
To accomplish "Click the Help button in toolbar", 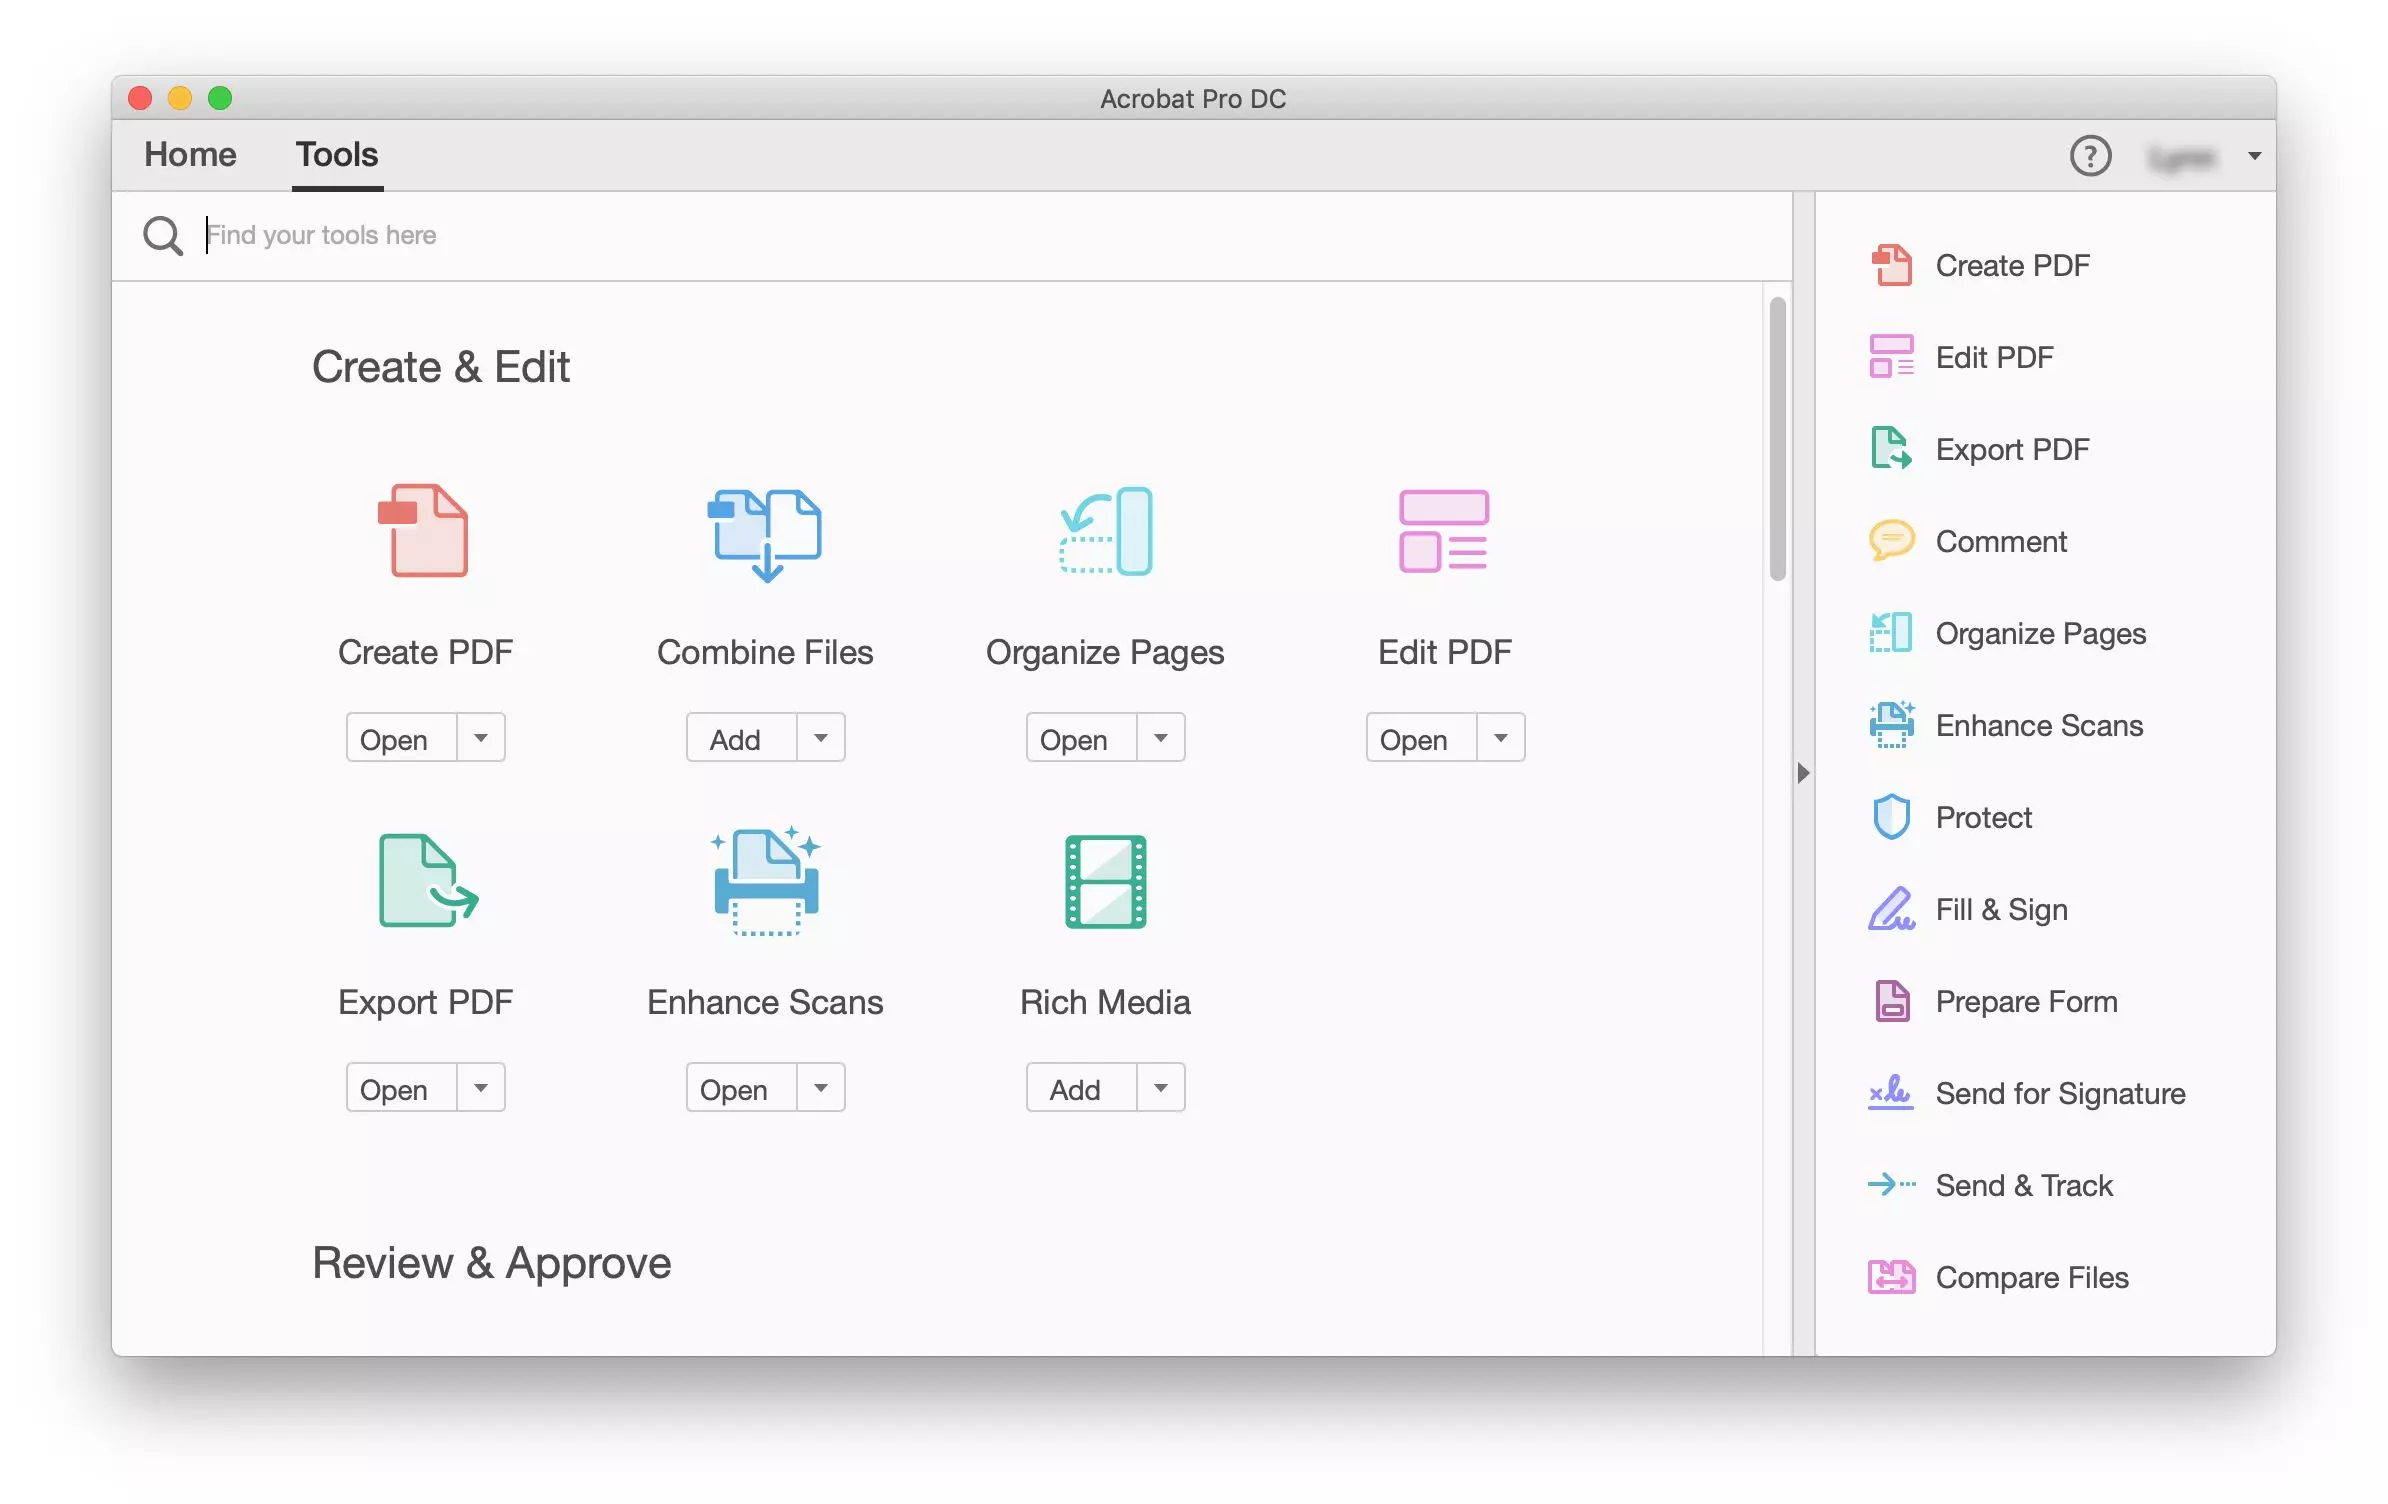I will (x=2090, y=154).
